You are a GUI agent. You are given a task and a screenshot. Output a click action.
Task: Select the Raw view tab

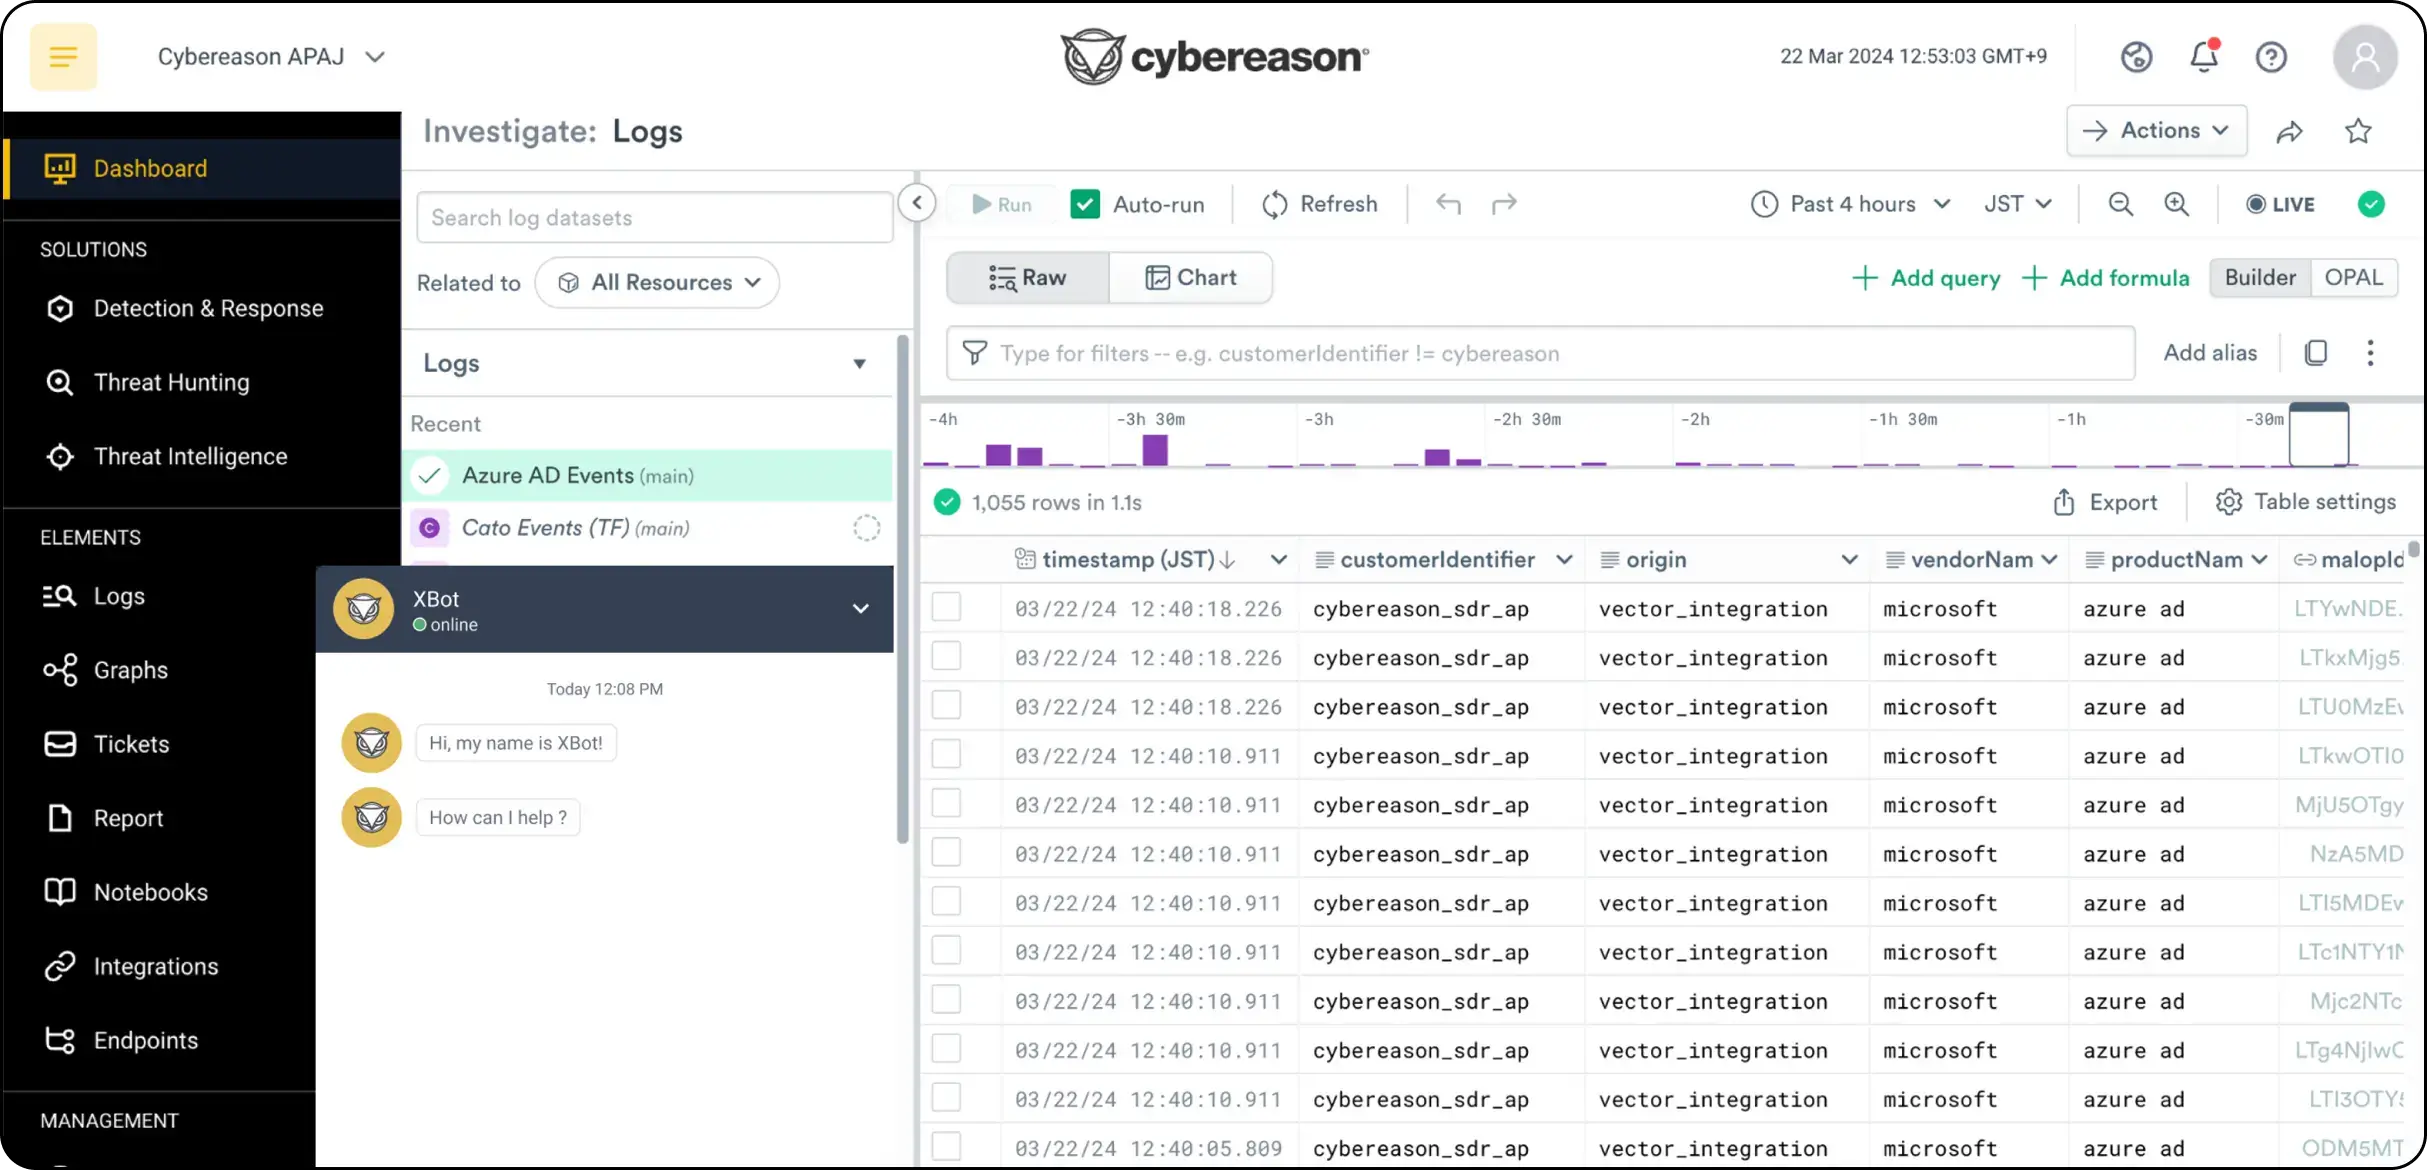click(x=1028, y=277)
